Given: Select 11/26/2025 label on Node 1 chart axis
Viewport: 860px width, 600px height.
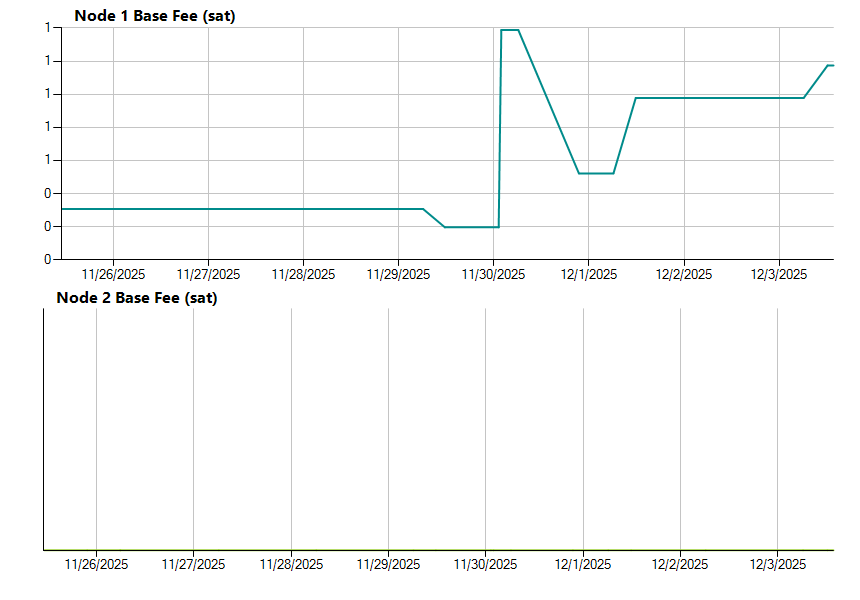Looking at the screenshot, I should click(x=113, y=274).
